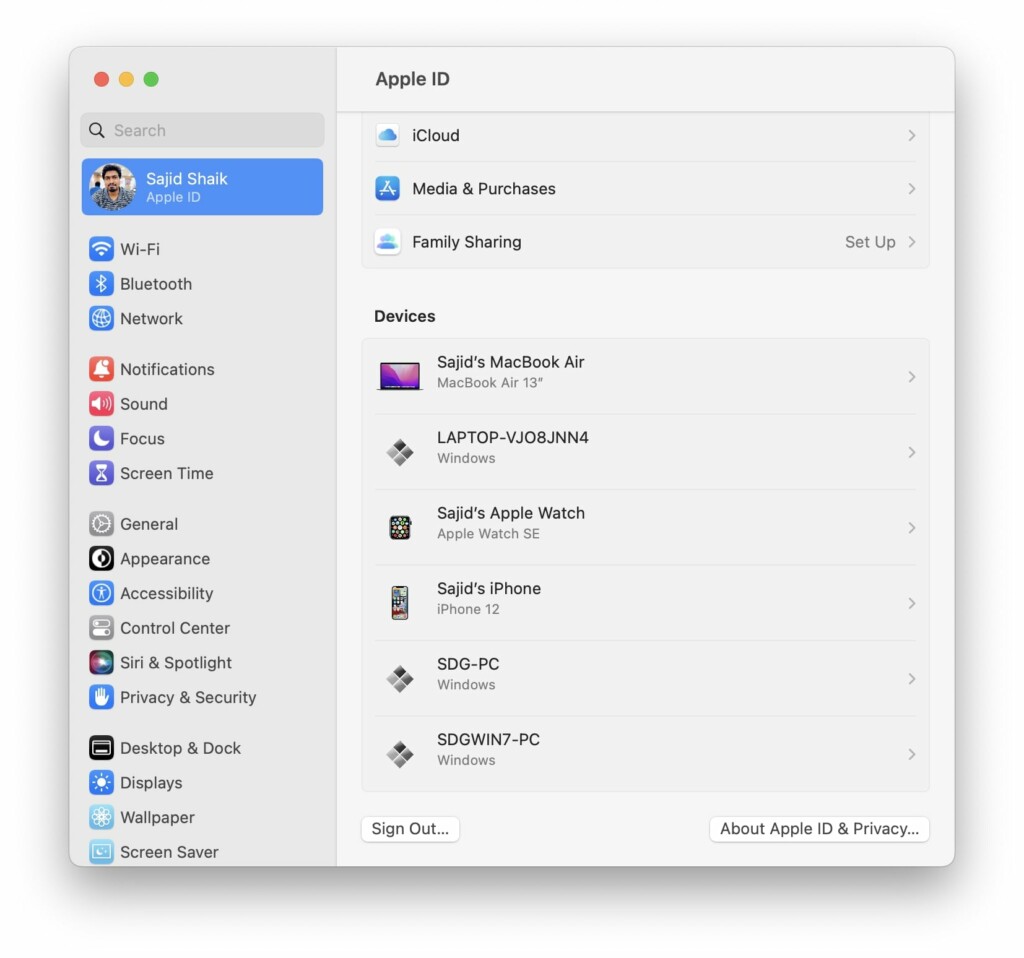The image size is (1024, 958).
Task: Open the Siri & Spotlight label
Action: click(176, 662)
